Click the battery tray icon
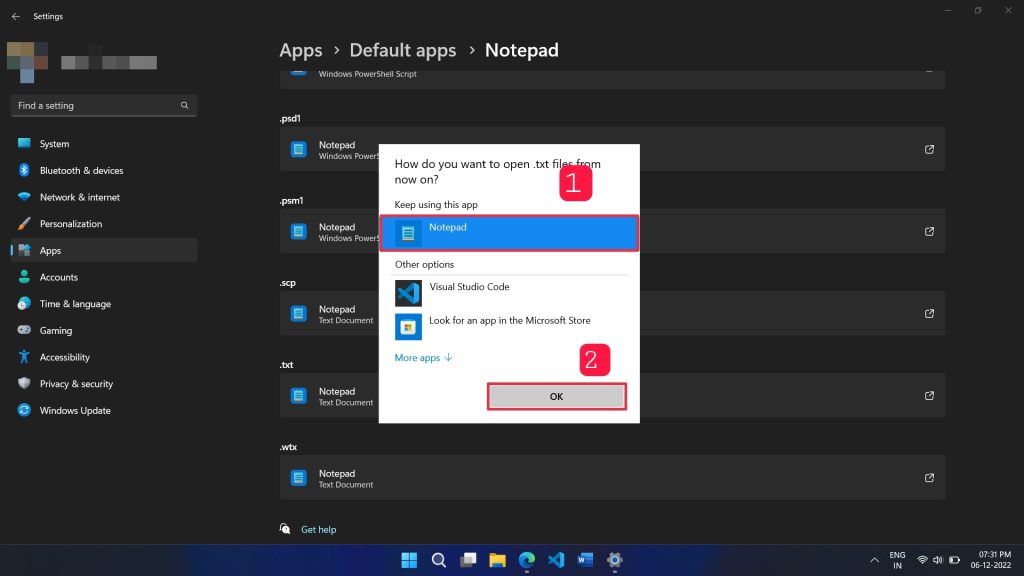The height and width of the screenshot is (576, 1024). [954, 560]
